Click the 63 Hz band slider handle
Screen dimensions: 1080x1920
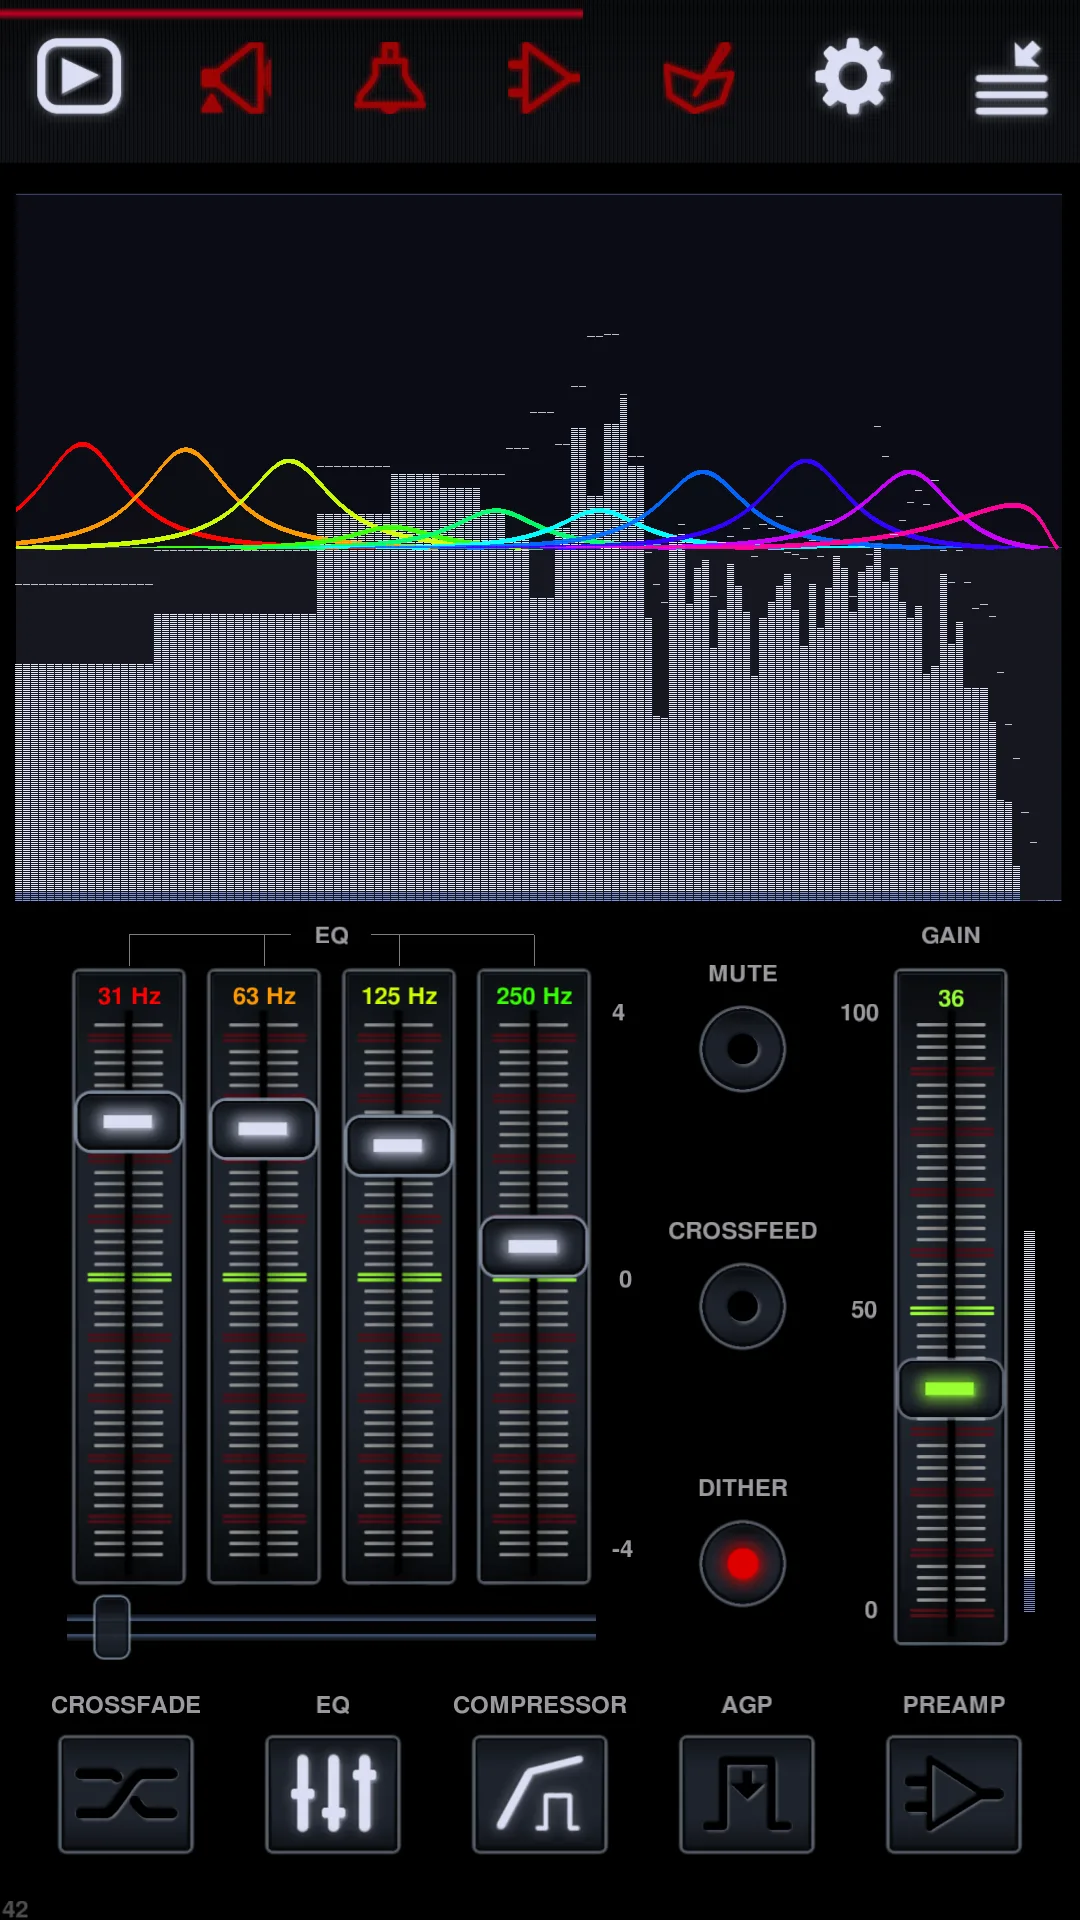pyautogui.click(x=264, y=1129)
